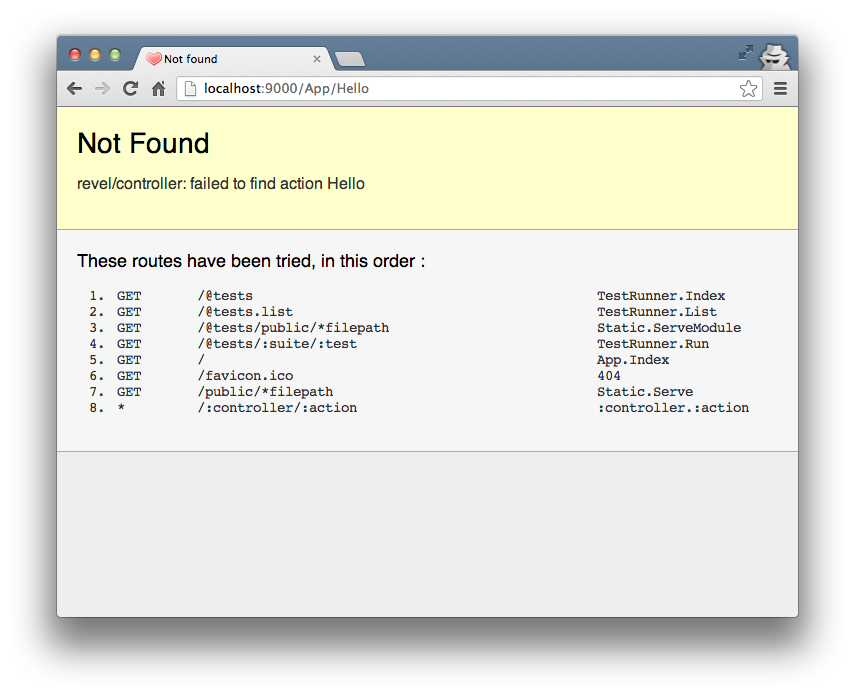Go back using the back arrow
855x696 pixels.
click(74, 89)
